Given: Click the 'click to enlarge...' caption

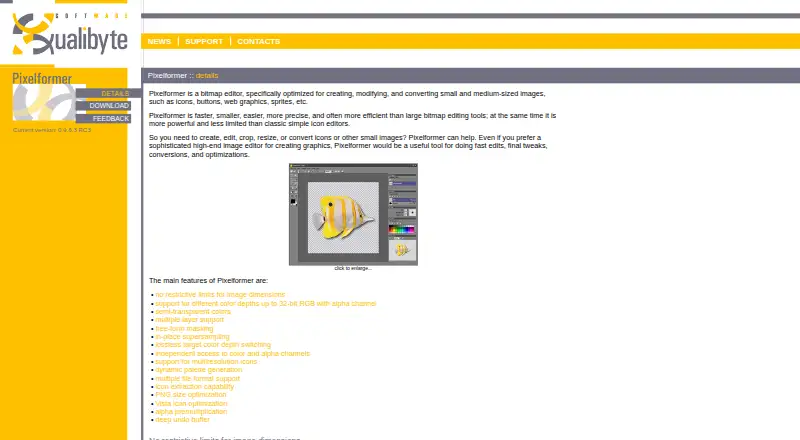Looking at the screenshot, I should 353,268.
